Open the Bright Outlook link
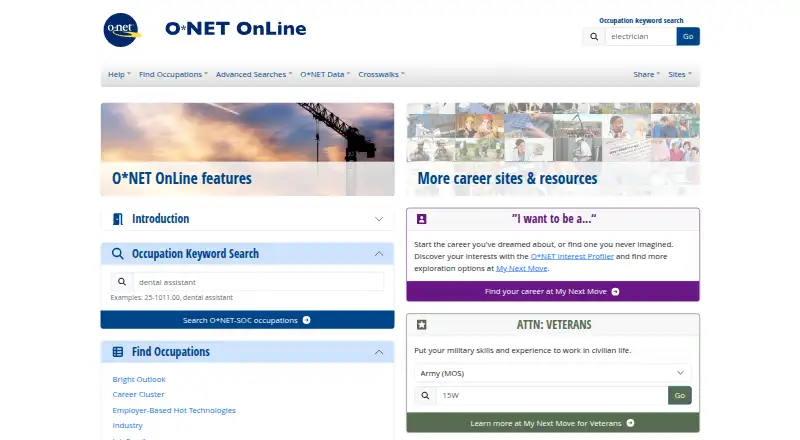The height and width of the screenshot is (440, 800). 139,379
